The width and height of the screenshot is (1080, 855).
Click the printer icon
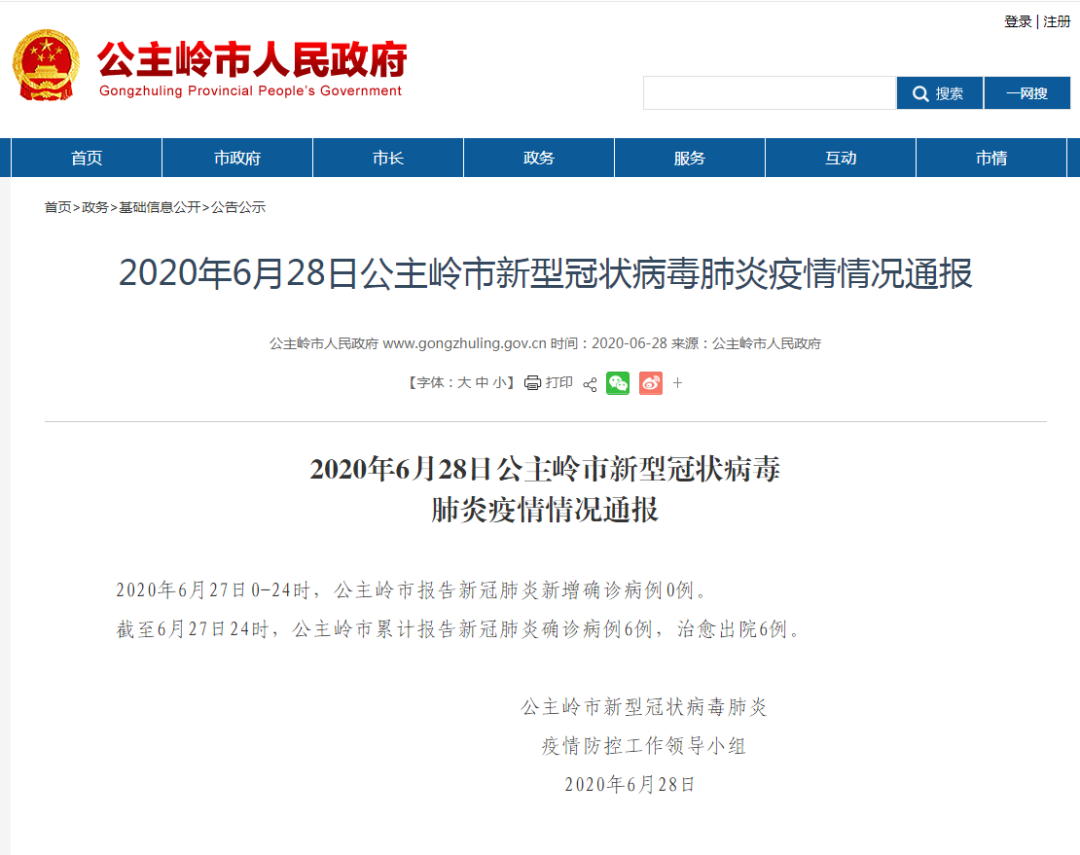point(533,383)
